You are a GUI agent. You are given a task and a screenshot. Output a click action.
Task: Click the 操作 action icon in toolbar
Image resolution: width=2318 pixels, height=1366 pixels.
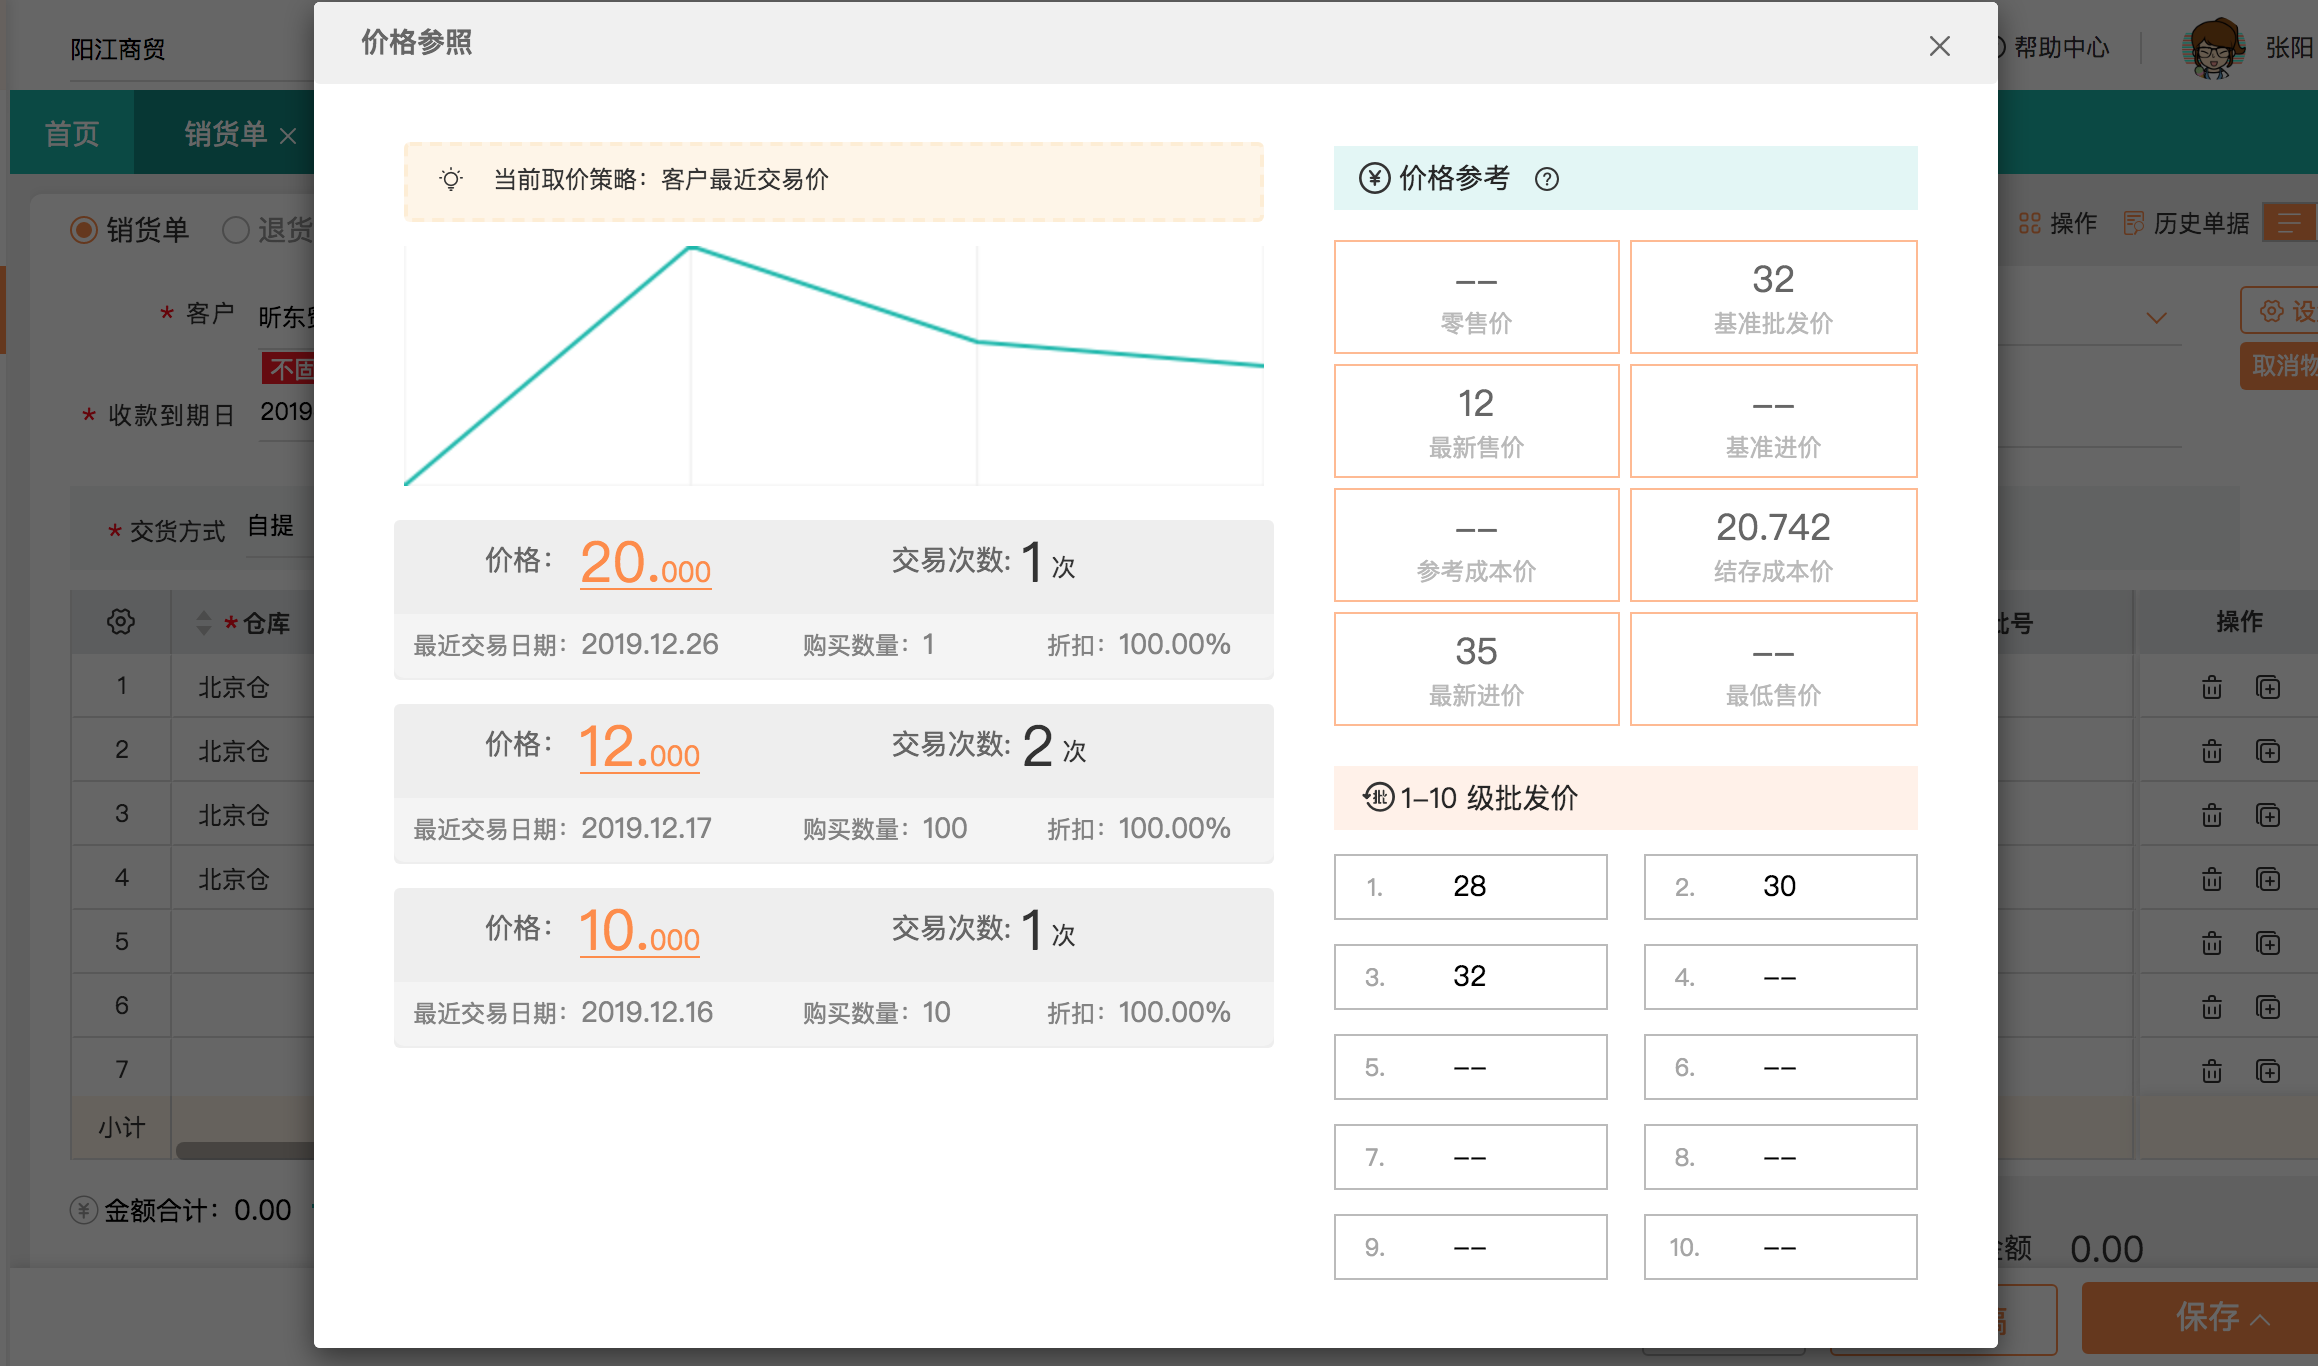(2029, 226)
